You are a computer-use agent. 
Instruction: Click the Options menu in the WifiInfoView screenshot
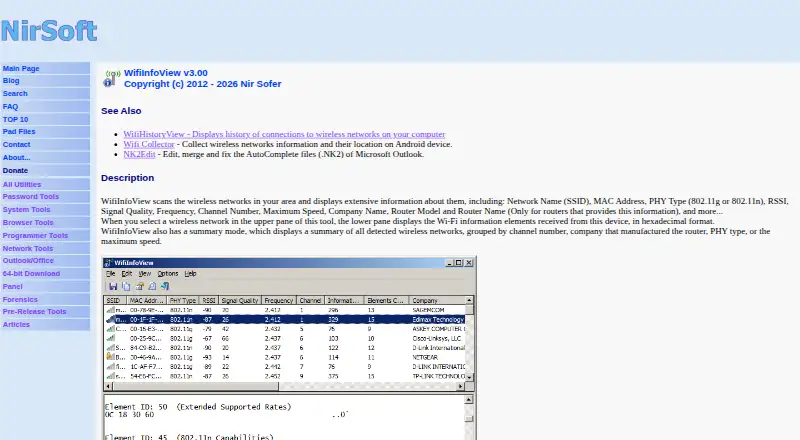168,274
